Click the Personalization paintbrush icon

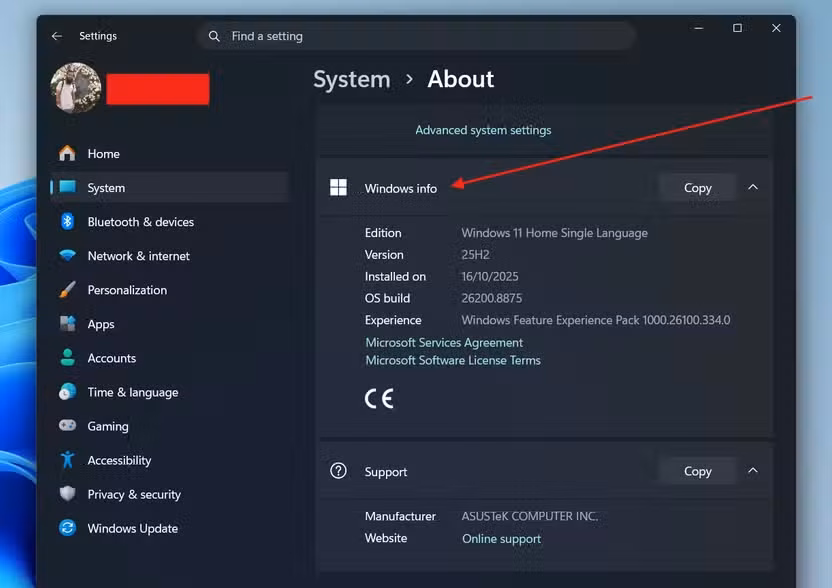(x=67, y=290)
